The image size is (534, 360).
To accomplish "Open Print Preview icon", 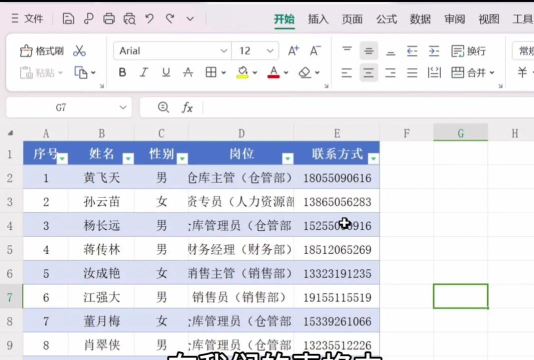I will [129, 19].
